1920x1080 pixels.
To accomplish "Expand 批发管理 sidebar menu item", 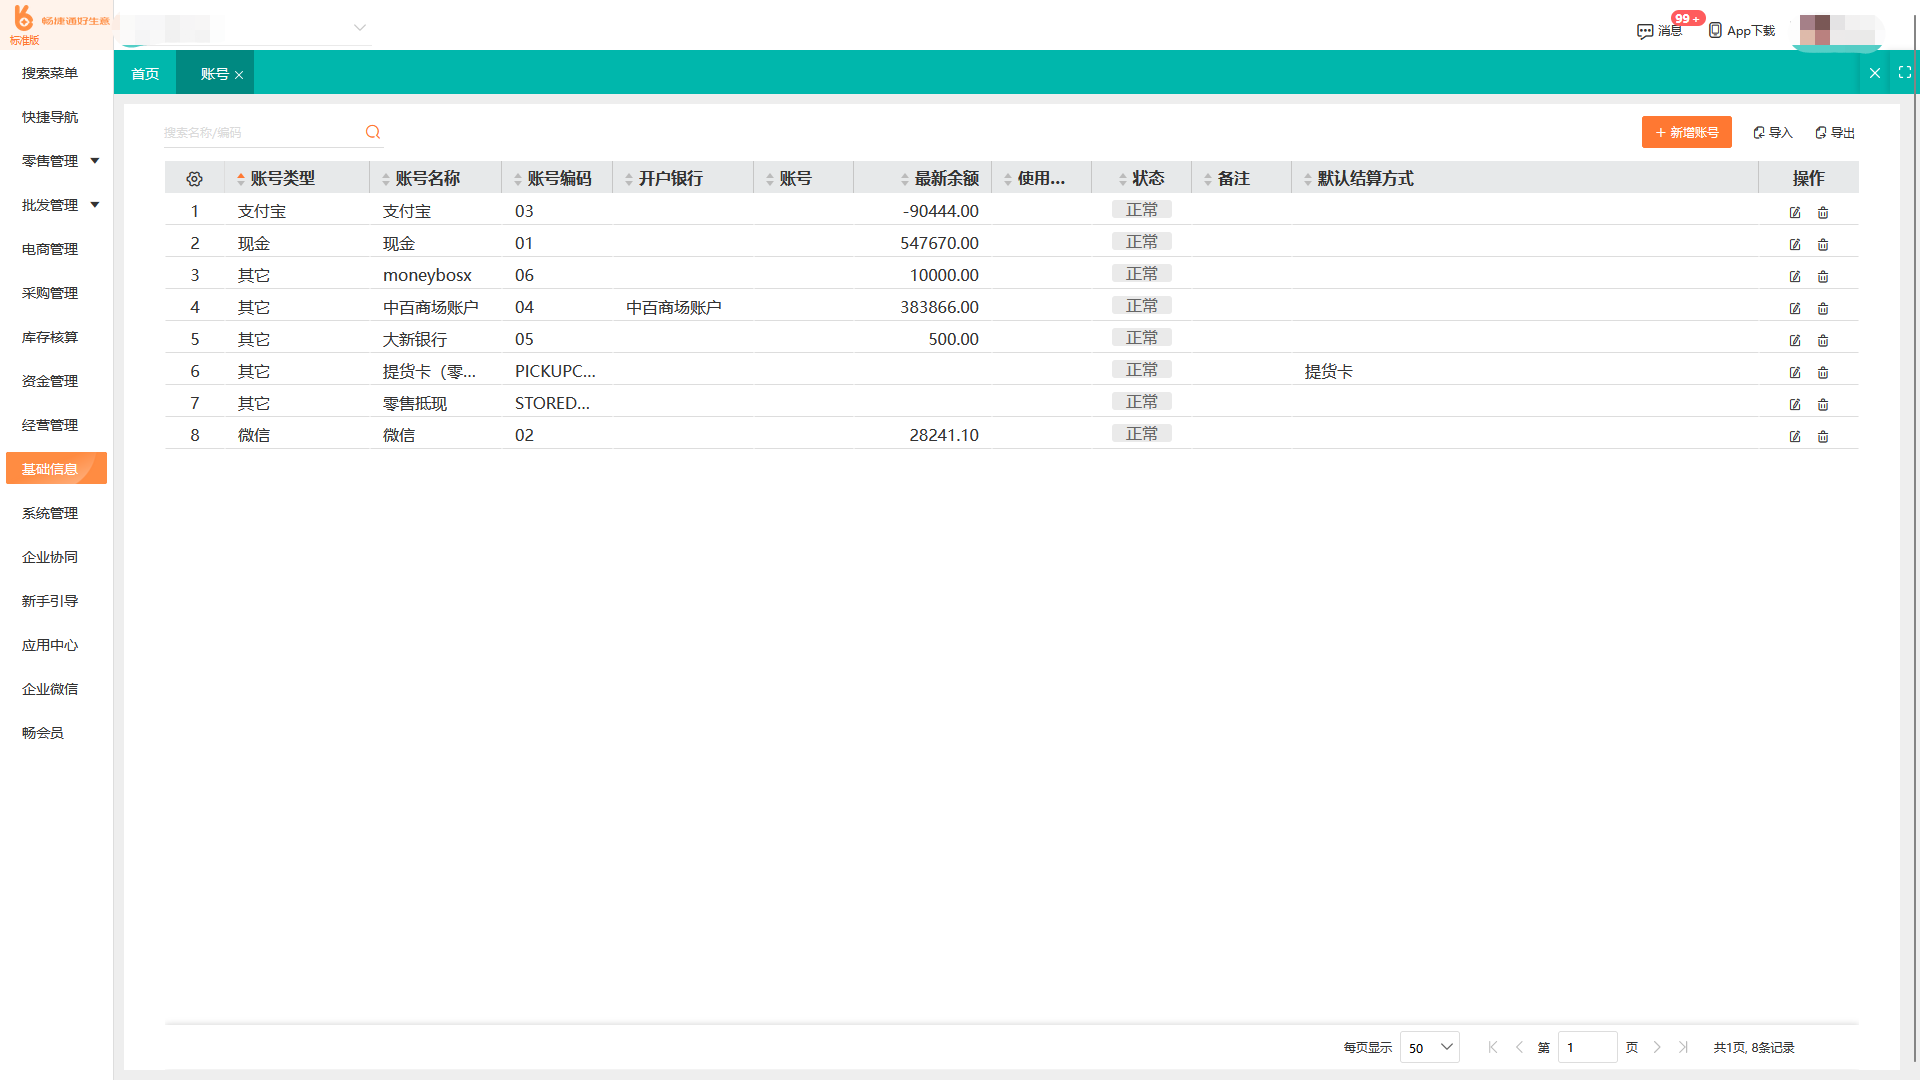I will pos(59,204).
